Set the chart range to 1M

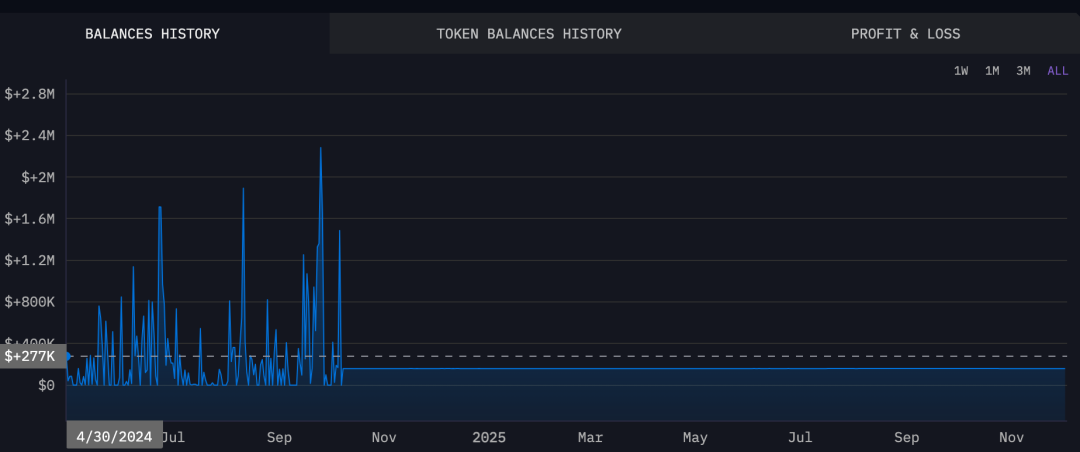[x=992, y=71]
